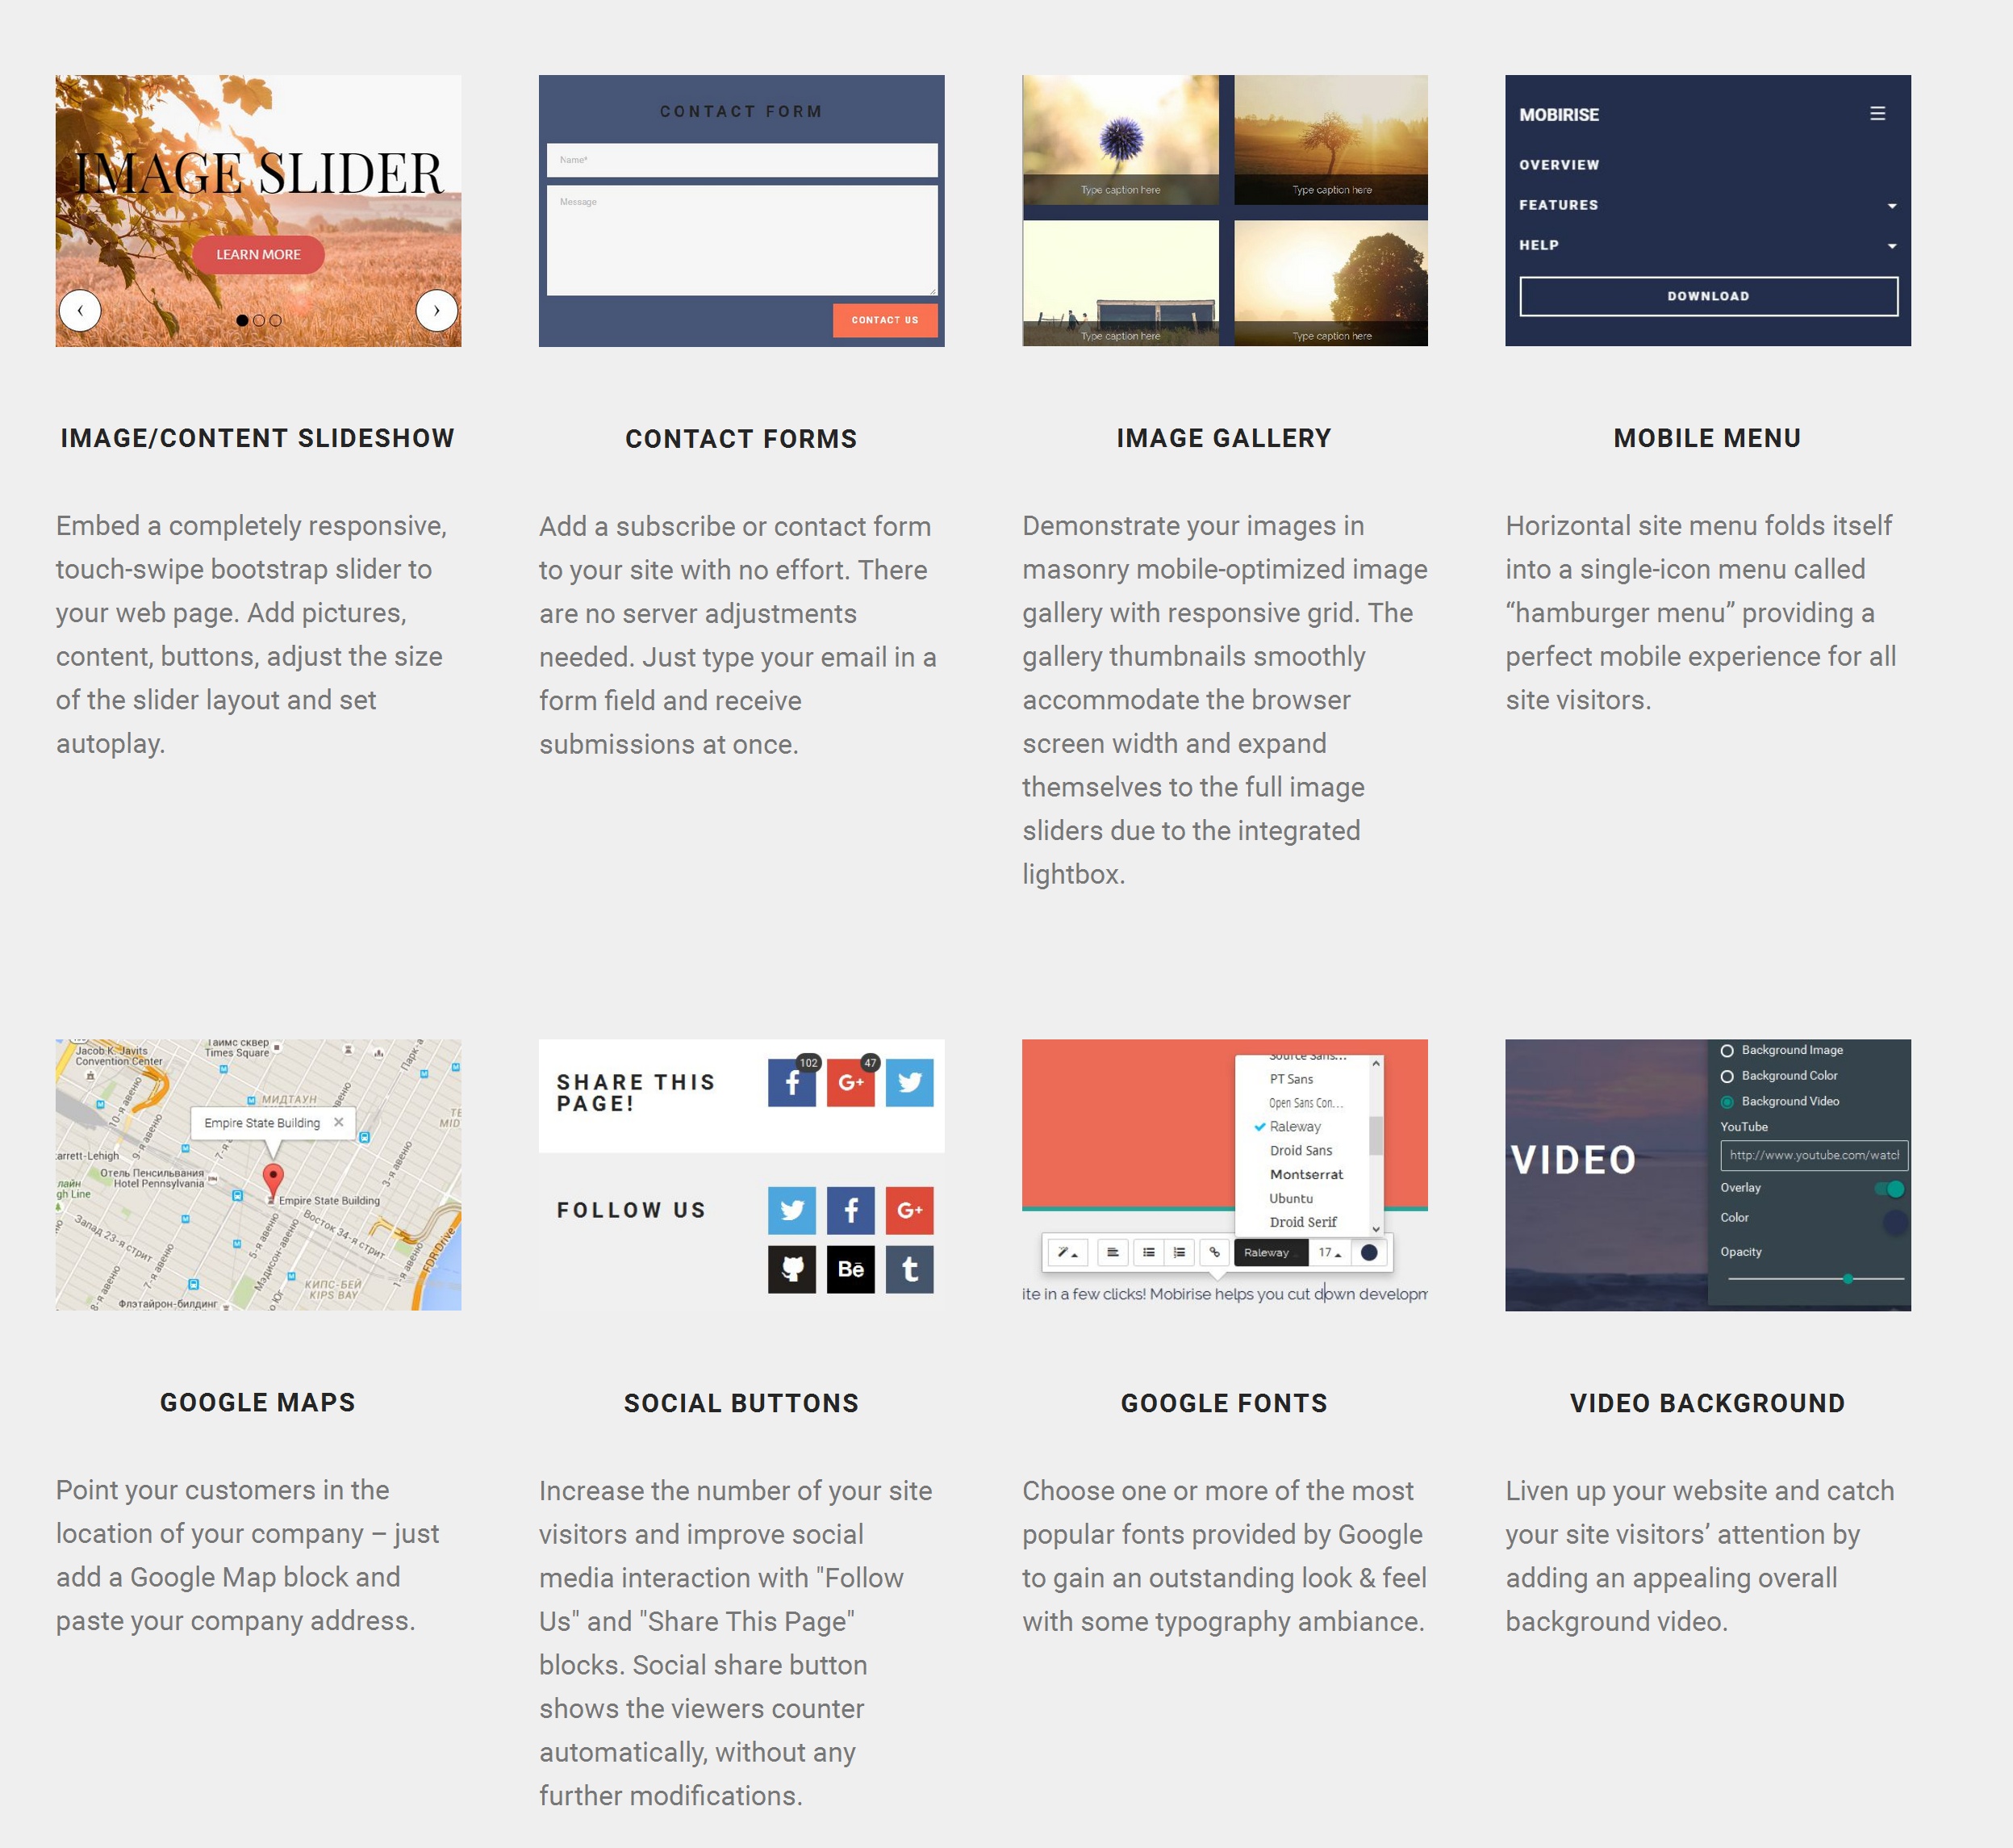The width and height of the screenshot is (2013, 1848).
Task: Expand the Help dropdown menu item
Action: 1892,245
